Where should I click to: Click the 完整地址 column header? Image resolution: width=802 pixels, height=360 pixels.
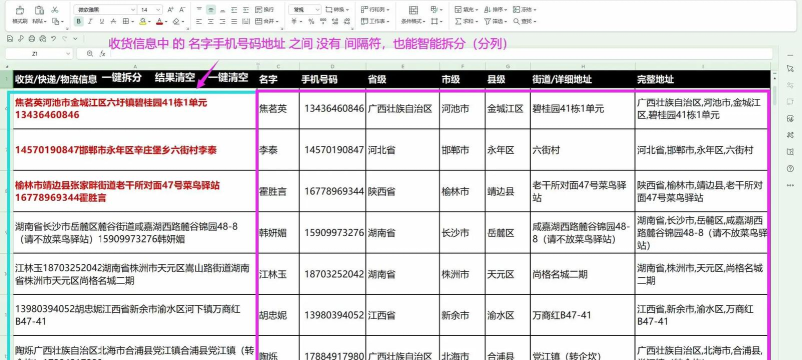701,79
